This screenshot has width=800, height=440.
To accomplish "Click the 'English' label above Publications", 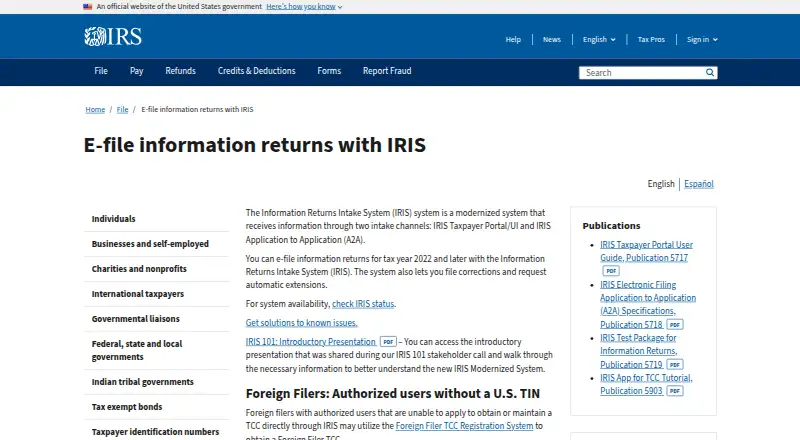I will click(x=661, y=184).
